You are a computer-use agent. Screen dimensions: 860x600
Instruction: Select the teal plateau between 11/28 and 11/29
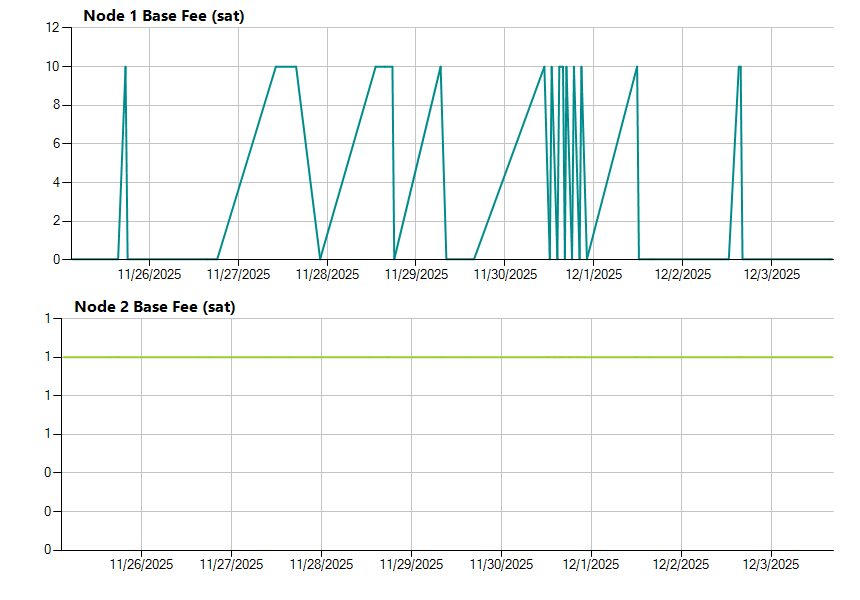[x=383, y=67]
